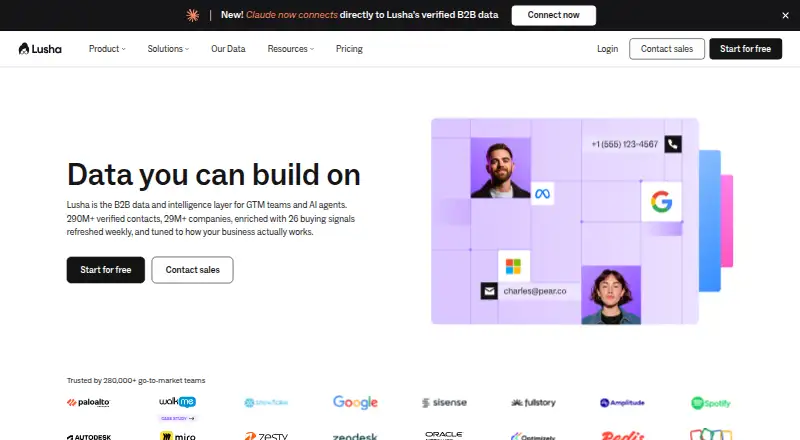Click the Miro logo
Image resolution: width=800 pixels, height=440 pixels.
click(x=178, y=436)
